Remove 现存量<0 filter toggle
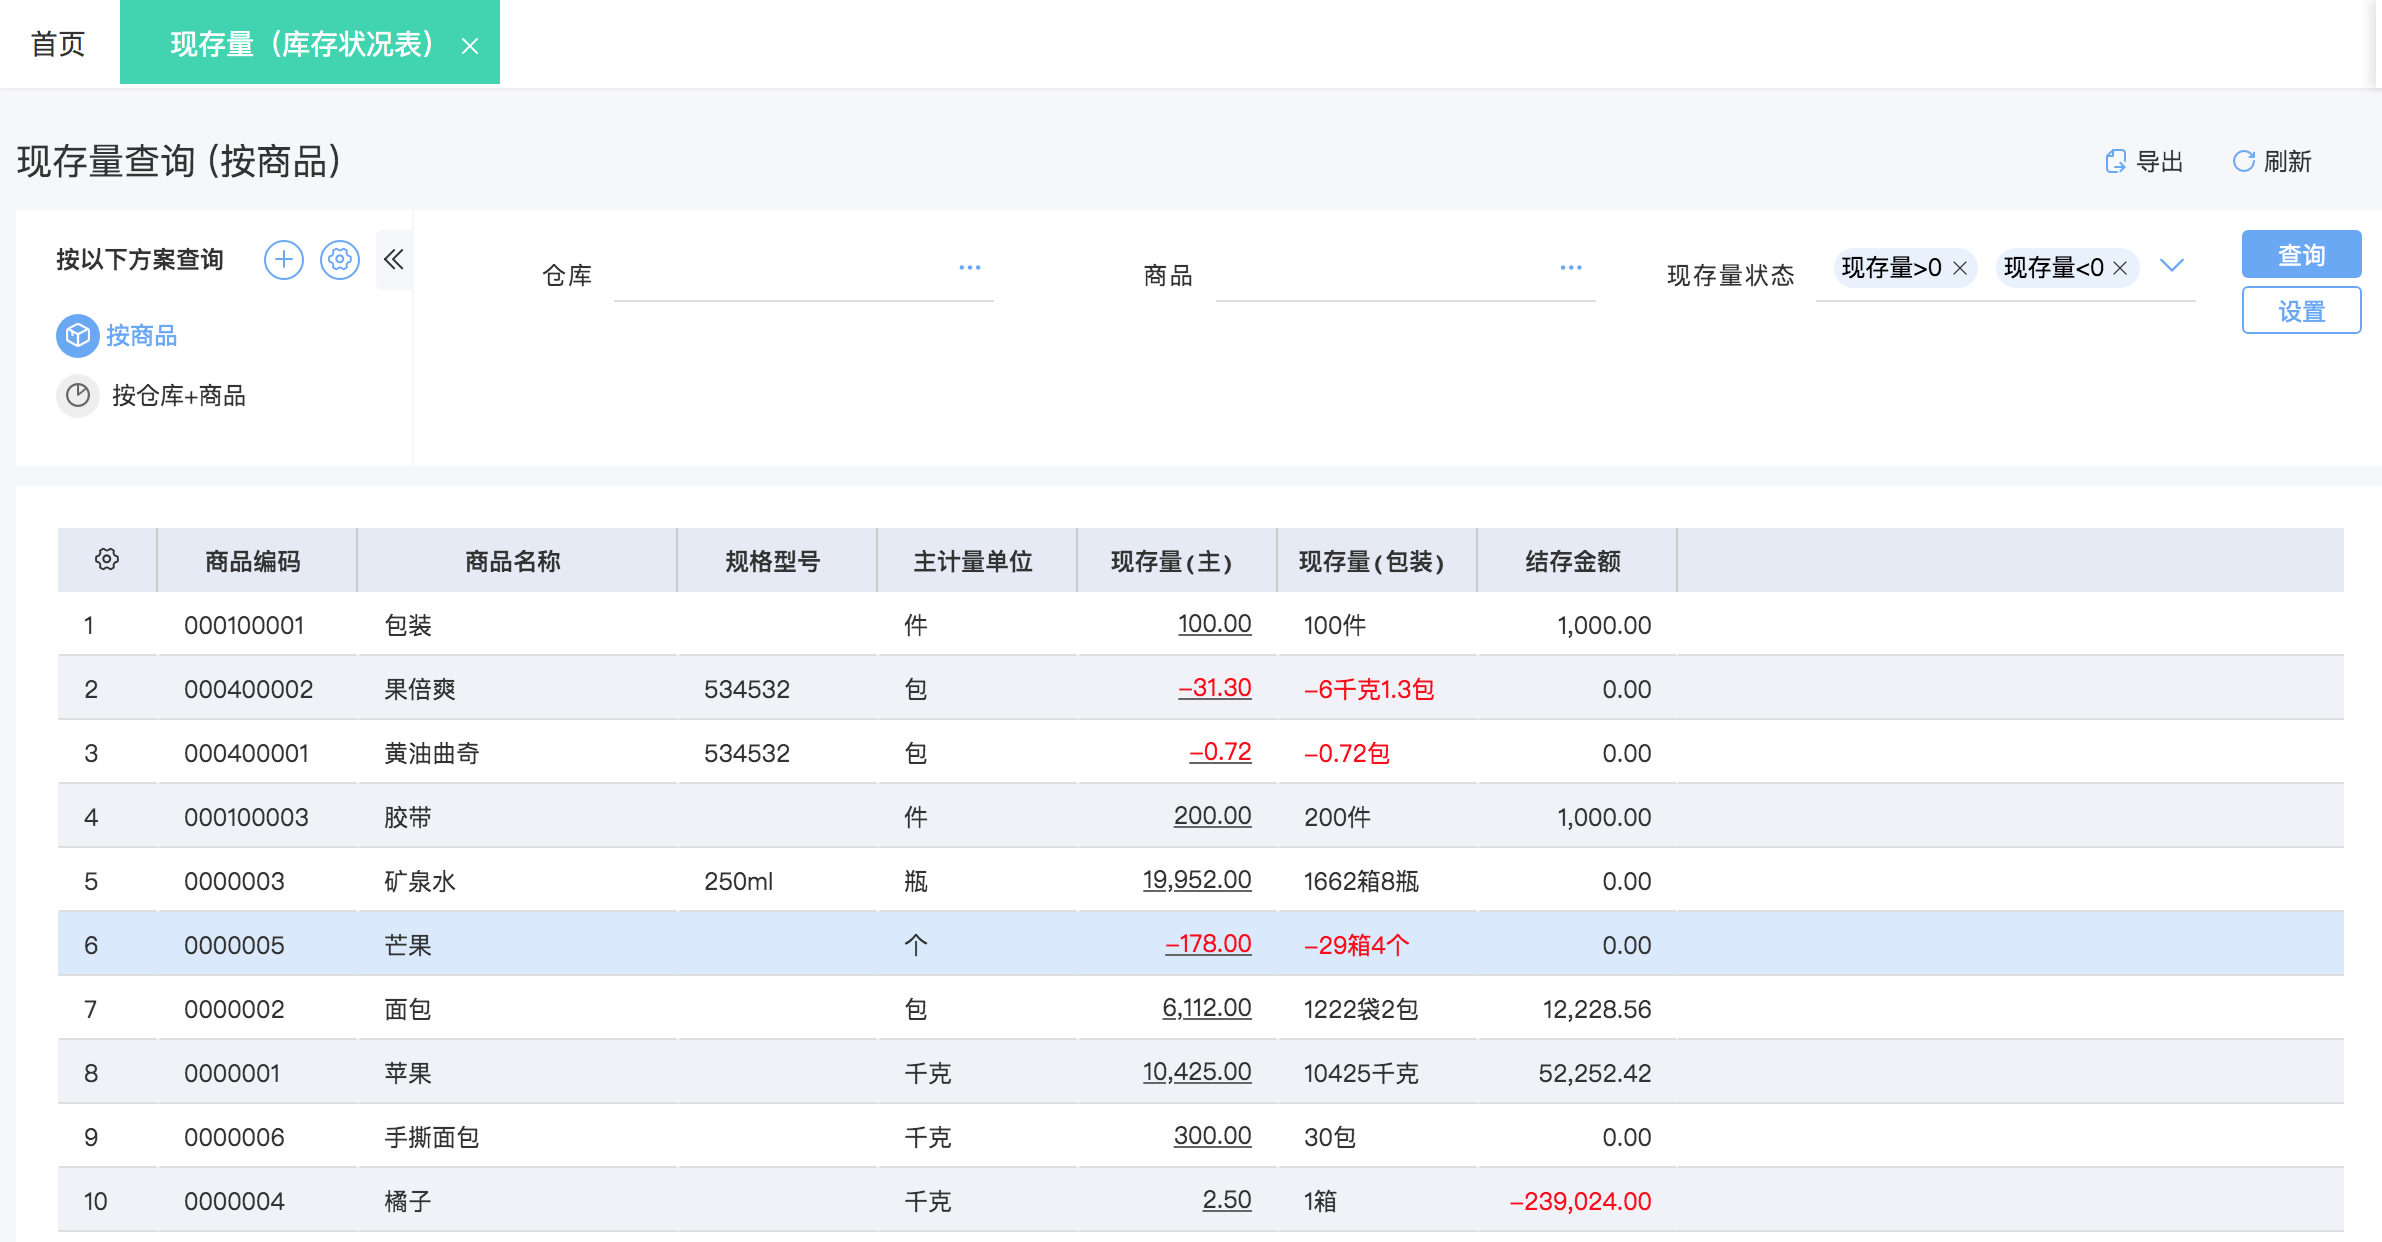 tap(2120, 266)
